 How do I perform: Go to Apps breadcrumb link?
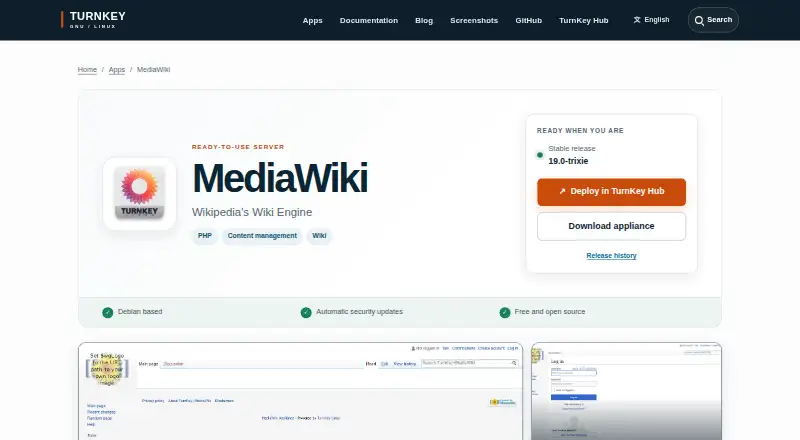pos(117,69)
